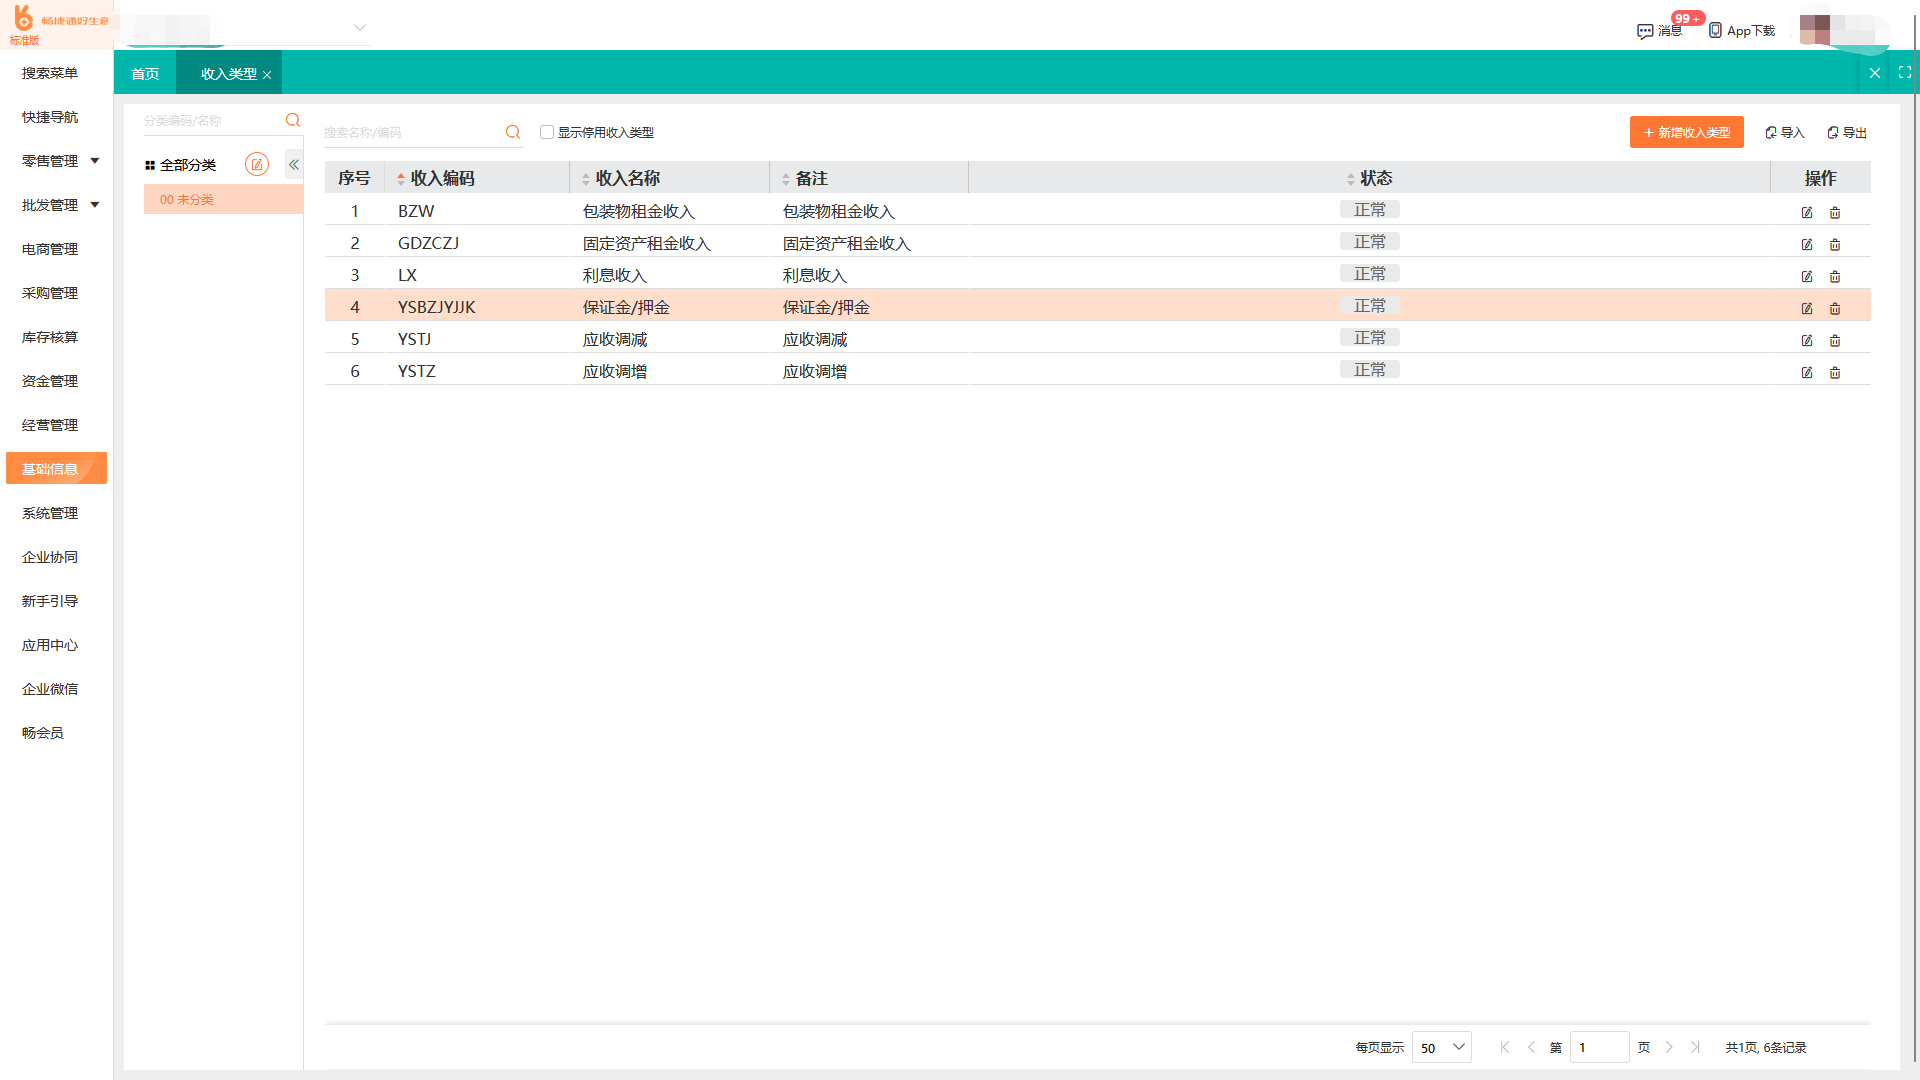Toggle 显示停用收入类型 checkbox
This screenshot has height=1080, width=1920.
(x=546, y=132)
